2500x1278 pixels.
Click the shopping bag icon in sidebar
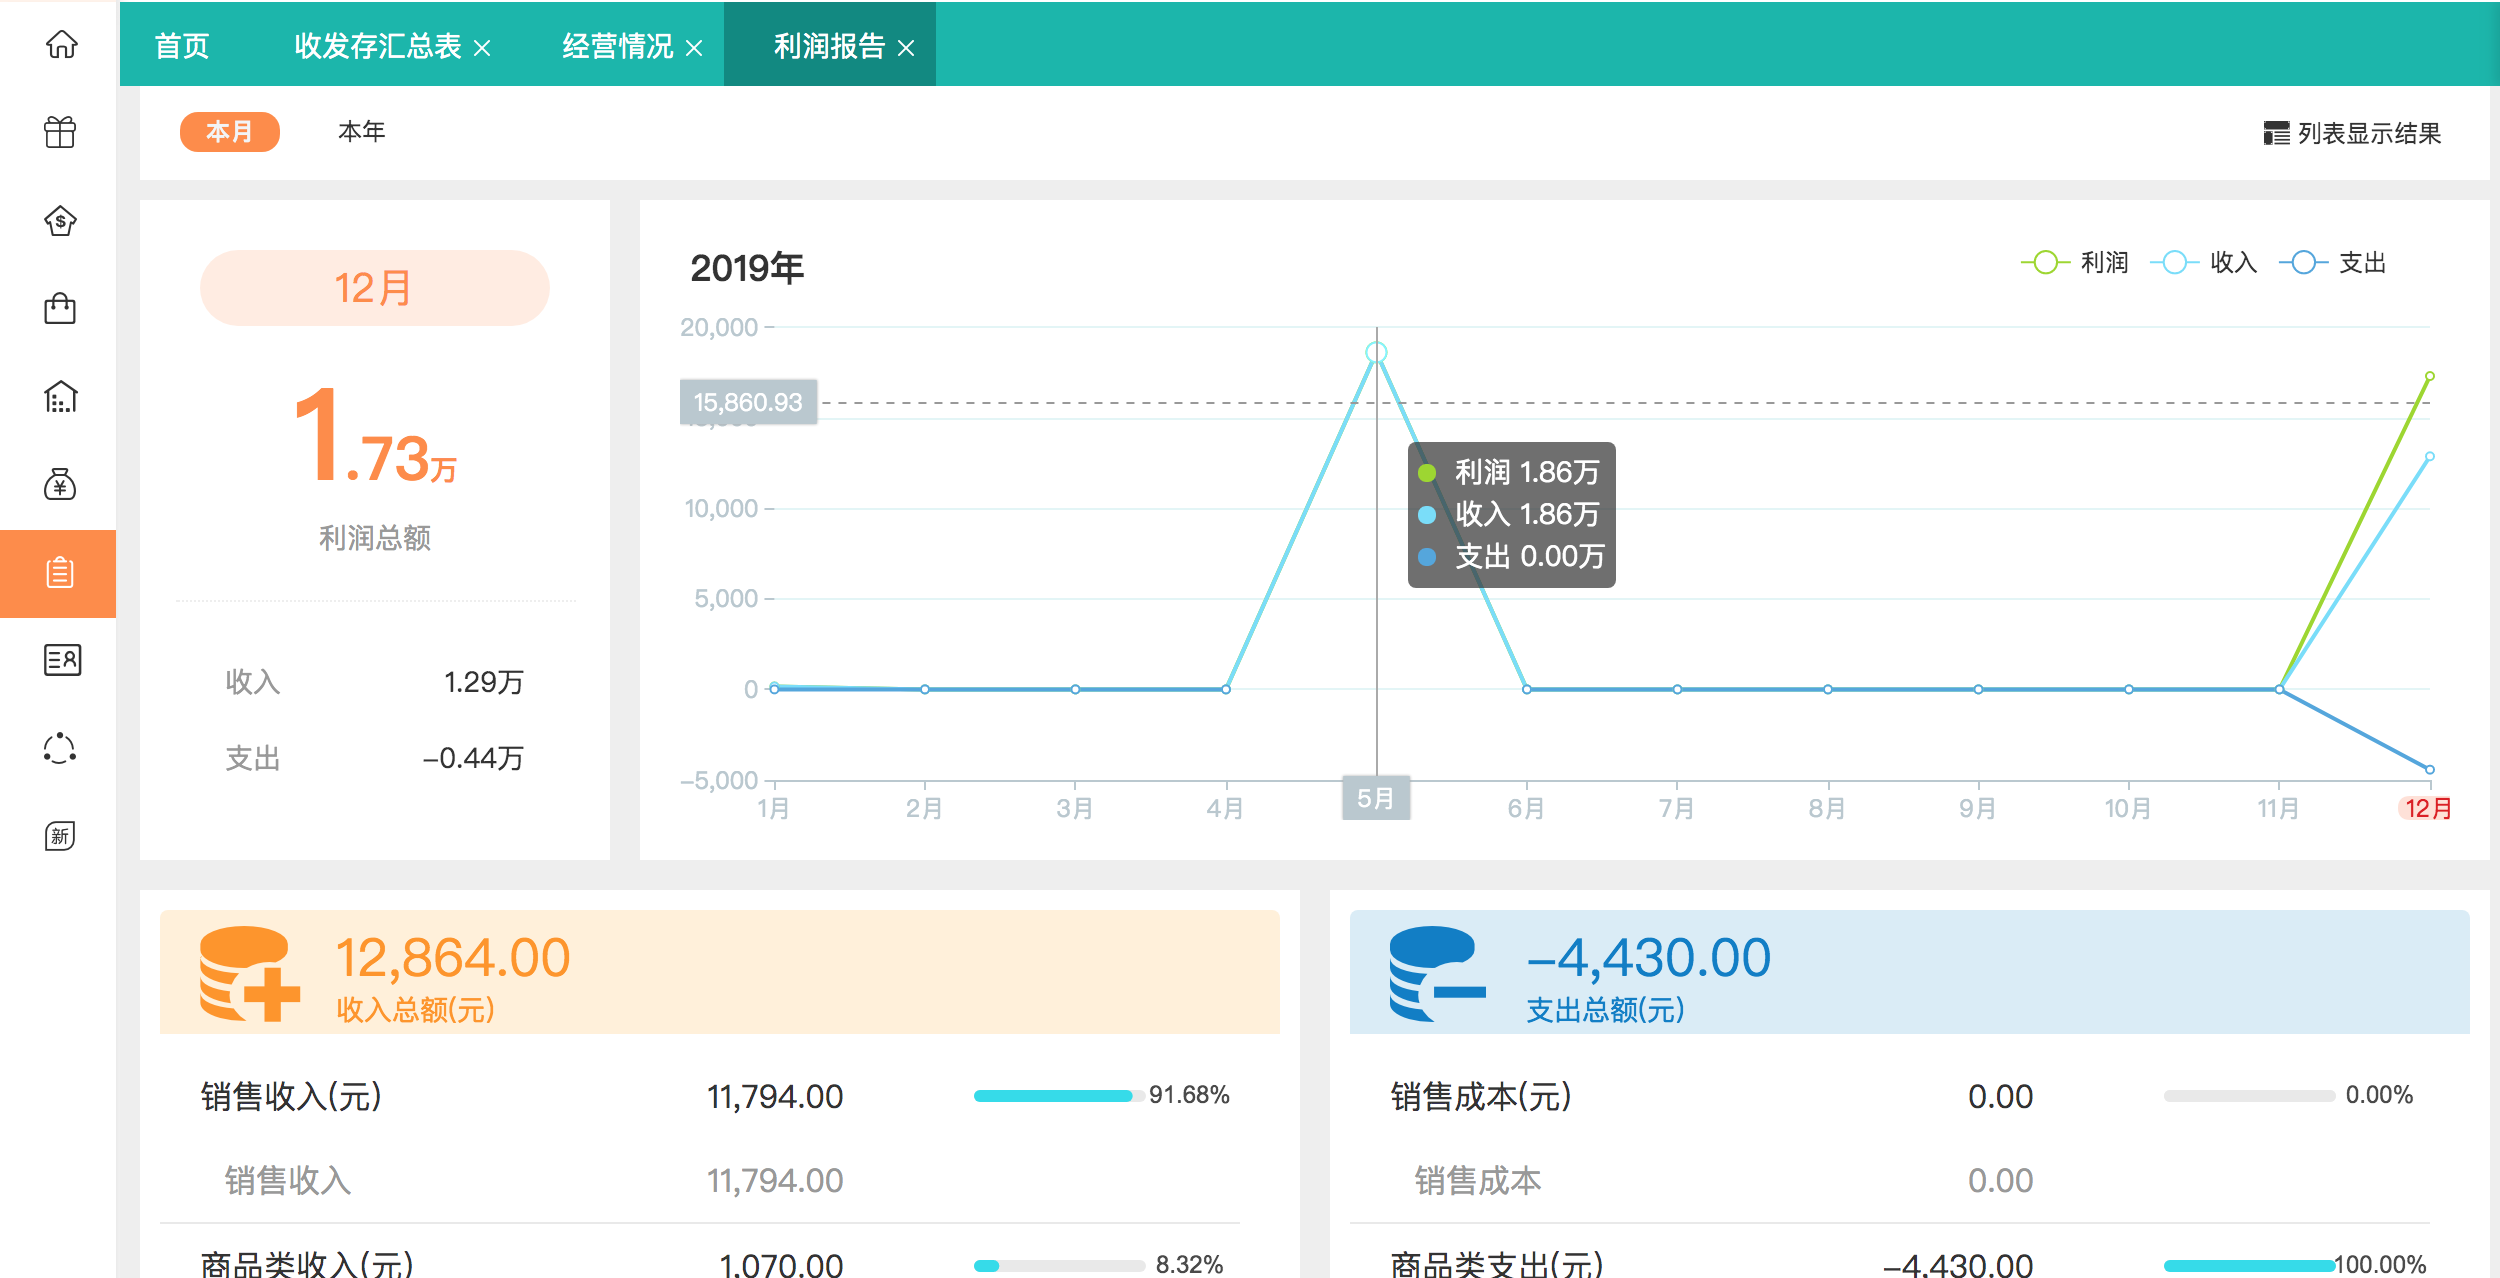62,308
